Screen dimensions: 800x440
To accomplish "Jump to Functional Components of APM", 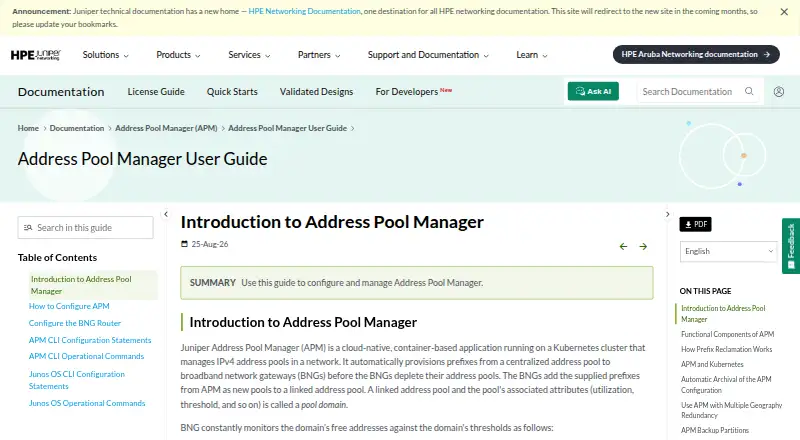I will [x=728, y=334].
